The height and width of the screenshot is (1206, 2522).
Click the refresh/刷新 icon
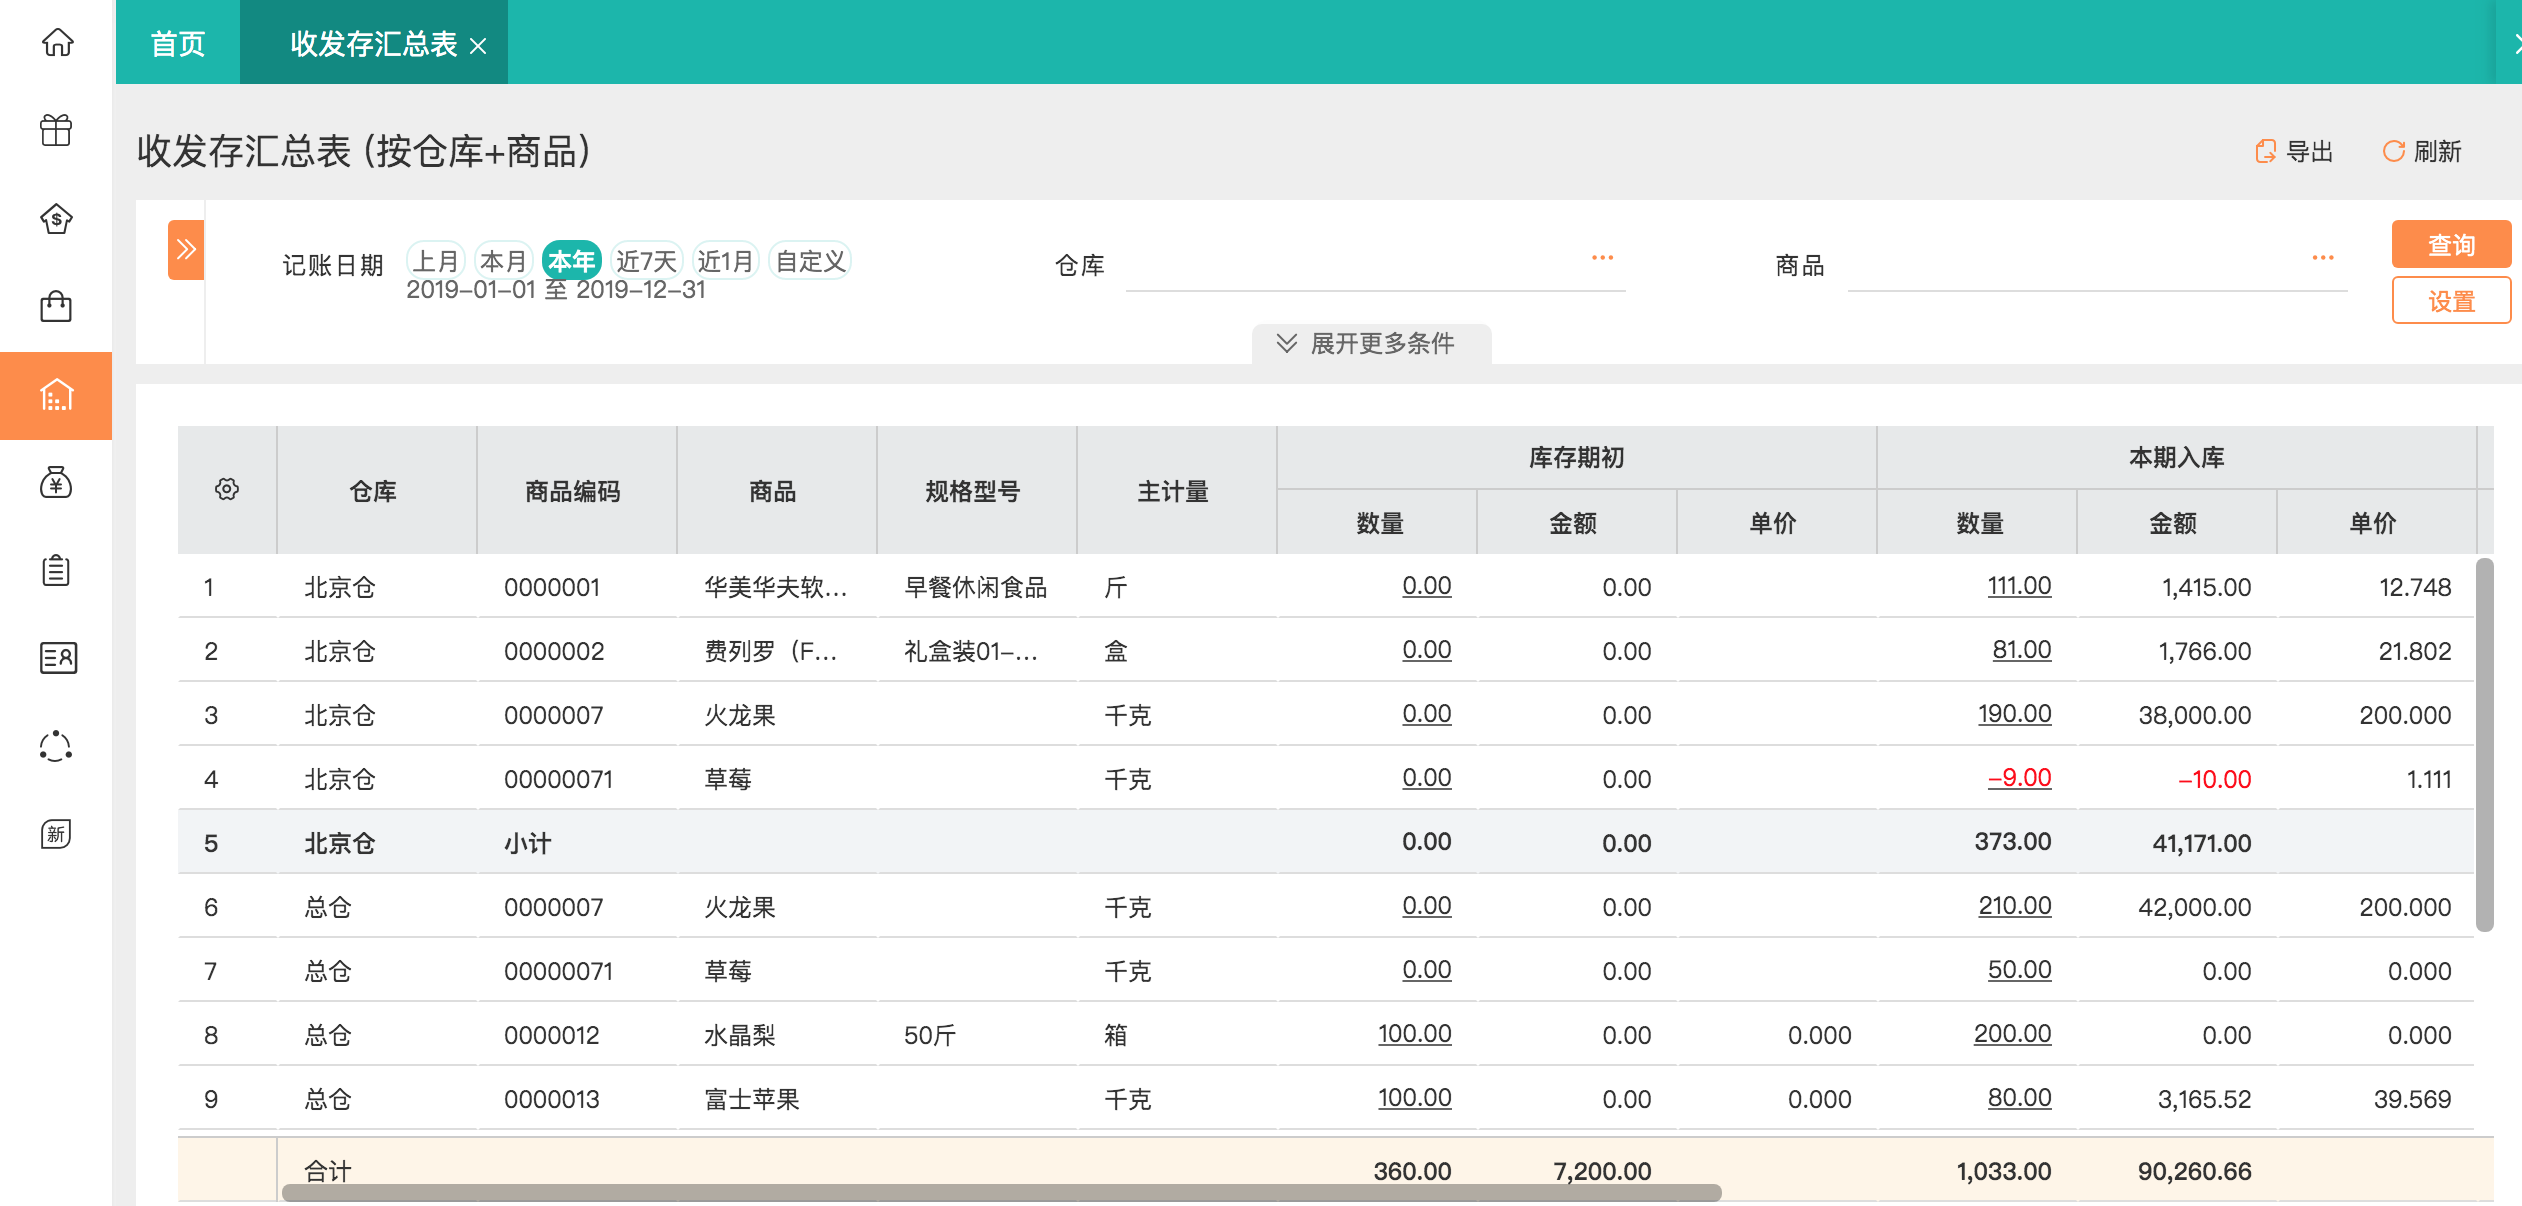[2389, 153]
